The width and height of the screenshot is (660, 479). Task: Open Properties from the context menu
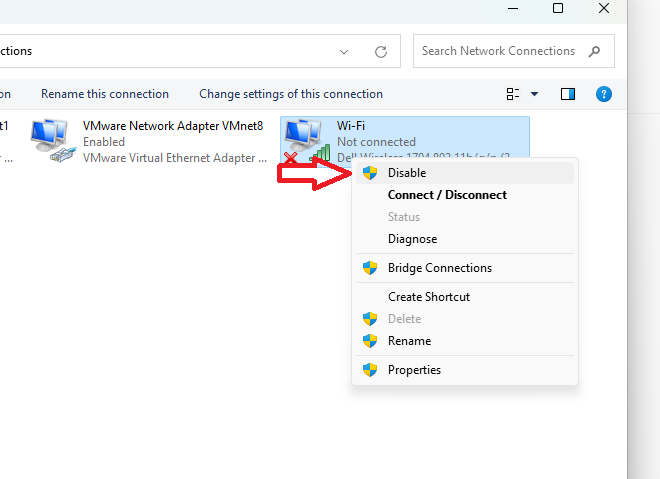coord(465,370)
